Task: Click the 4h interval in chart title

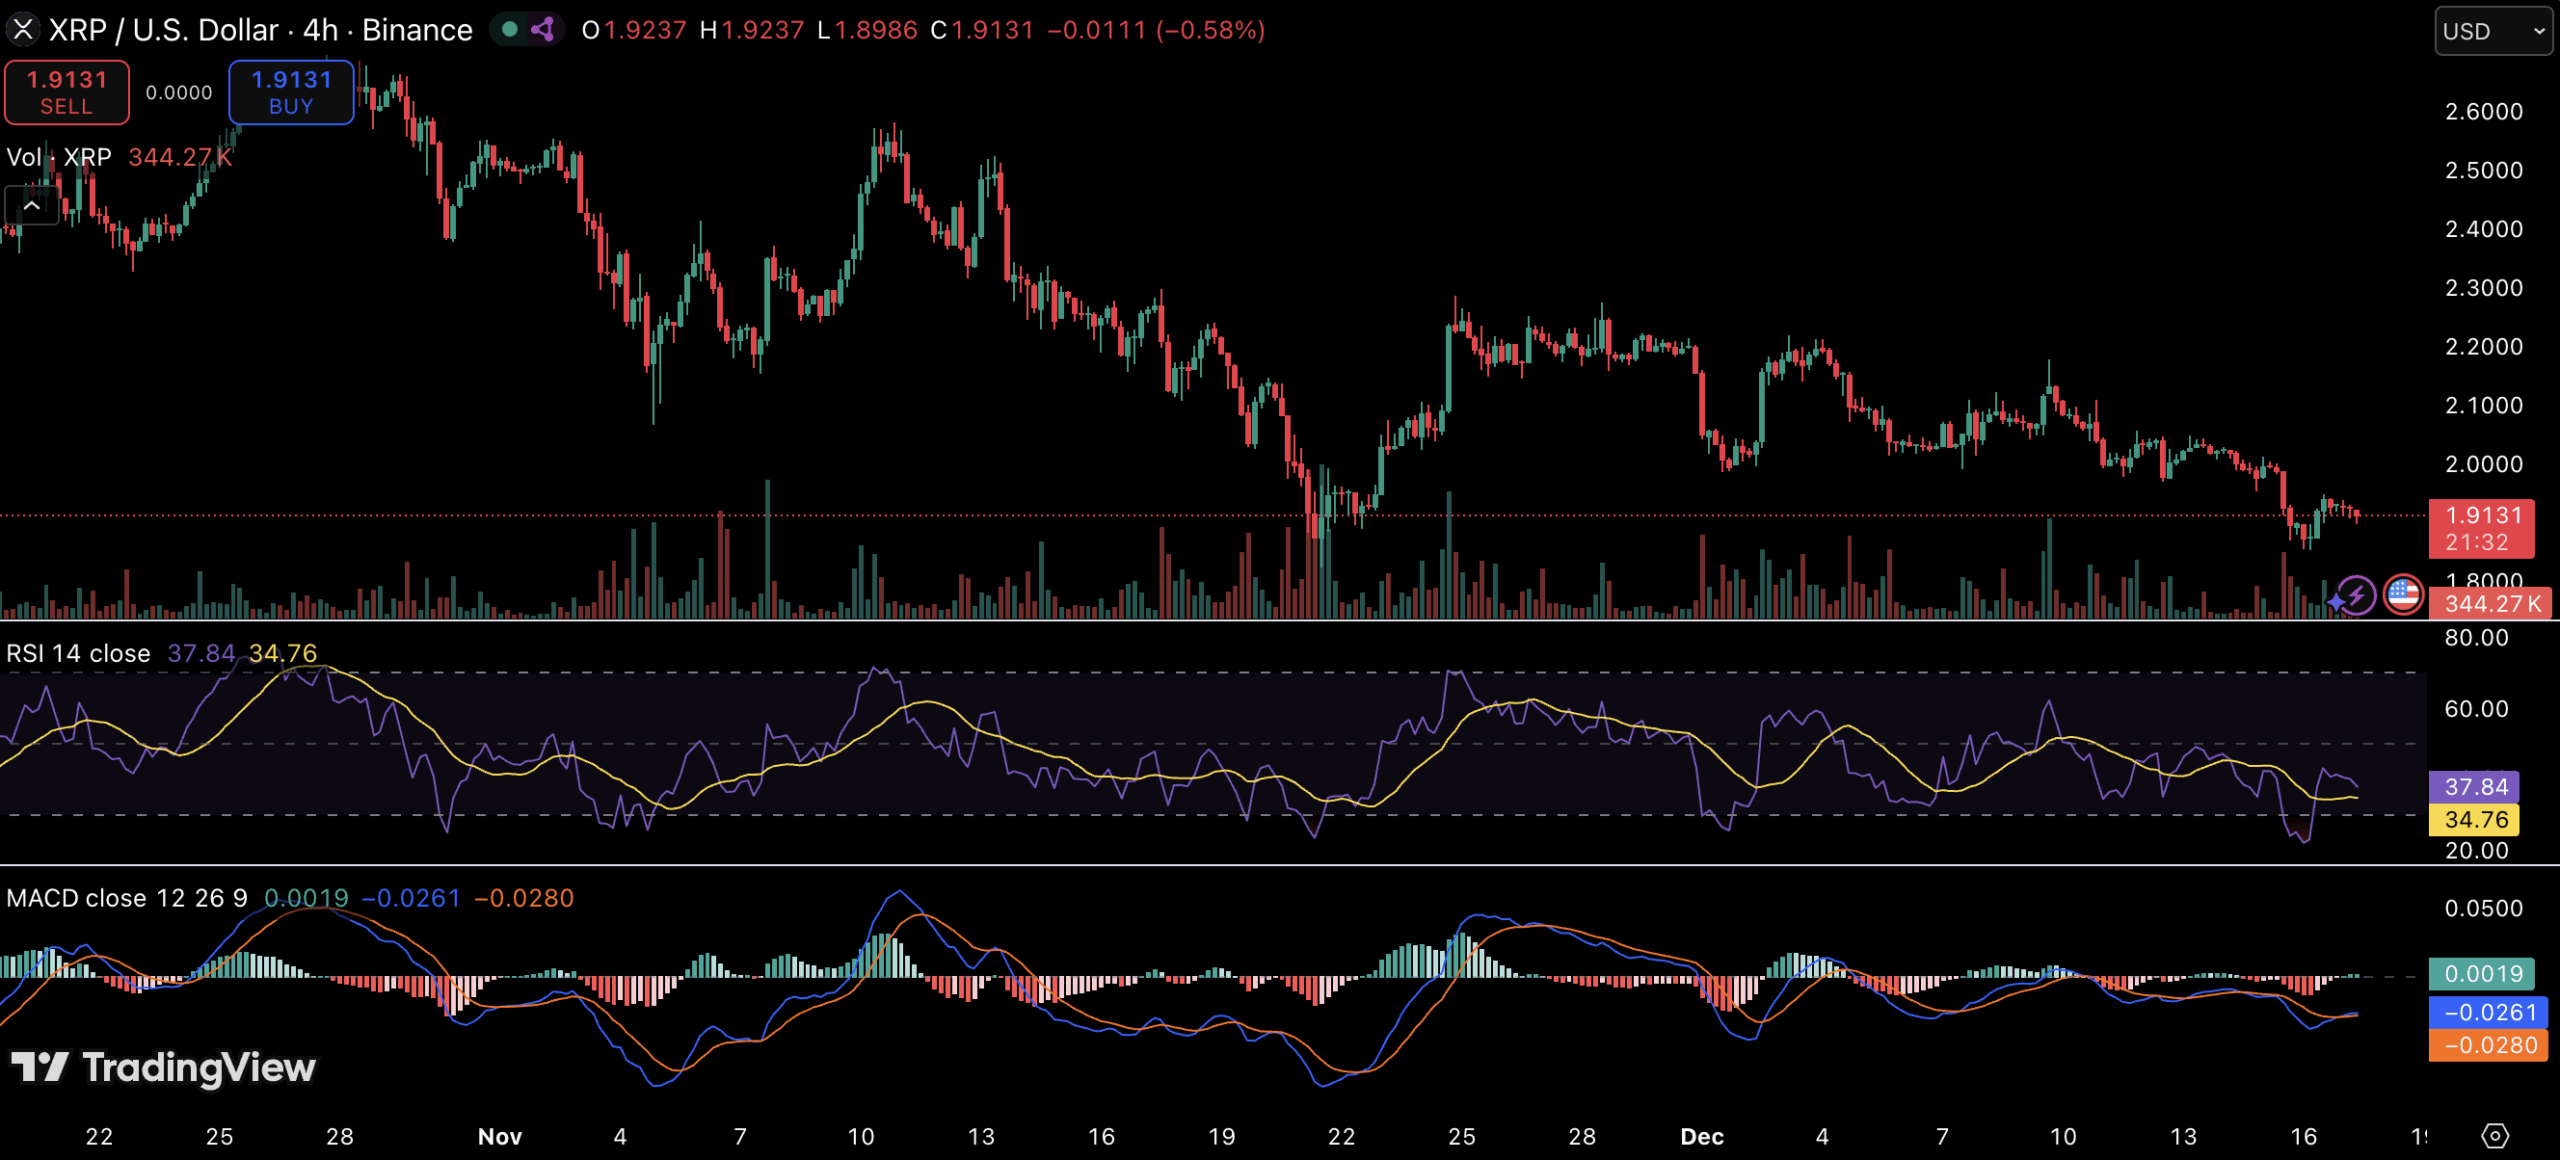Action: pos(320,30)
